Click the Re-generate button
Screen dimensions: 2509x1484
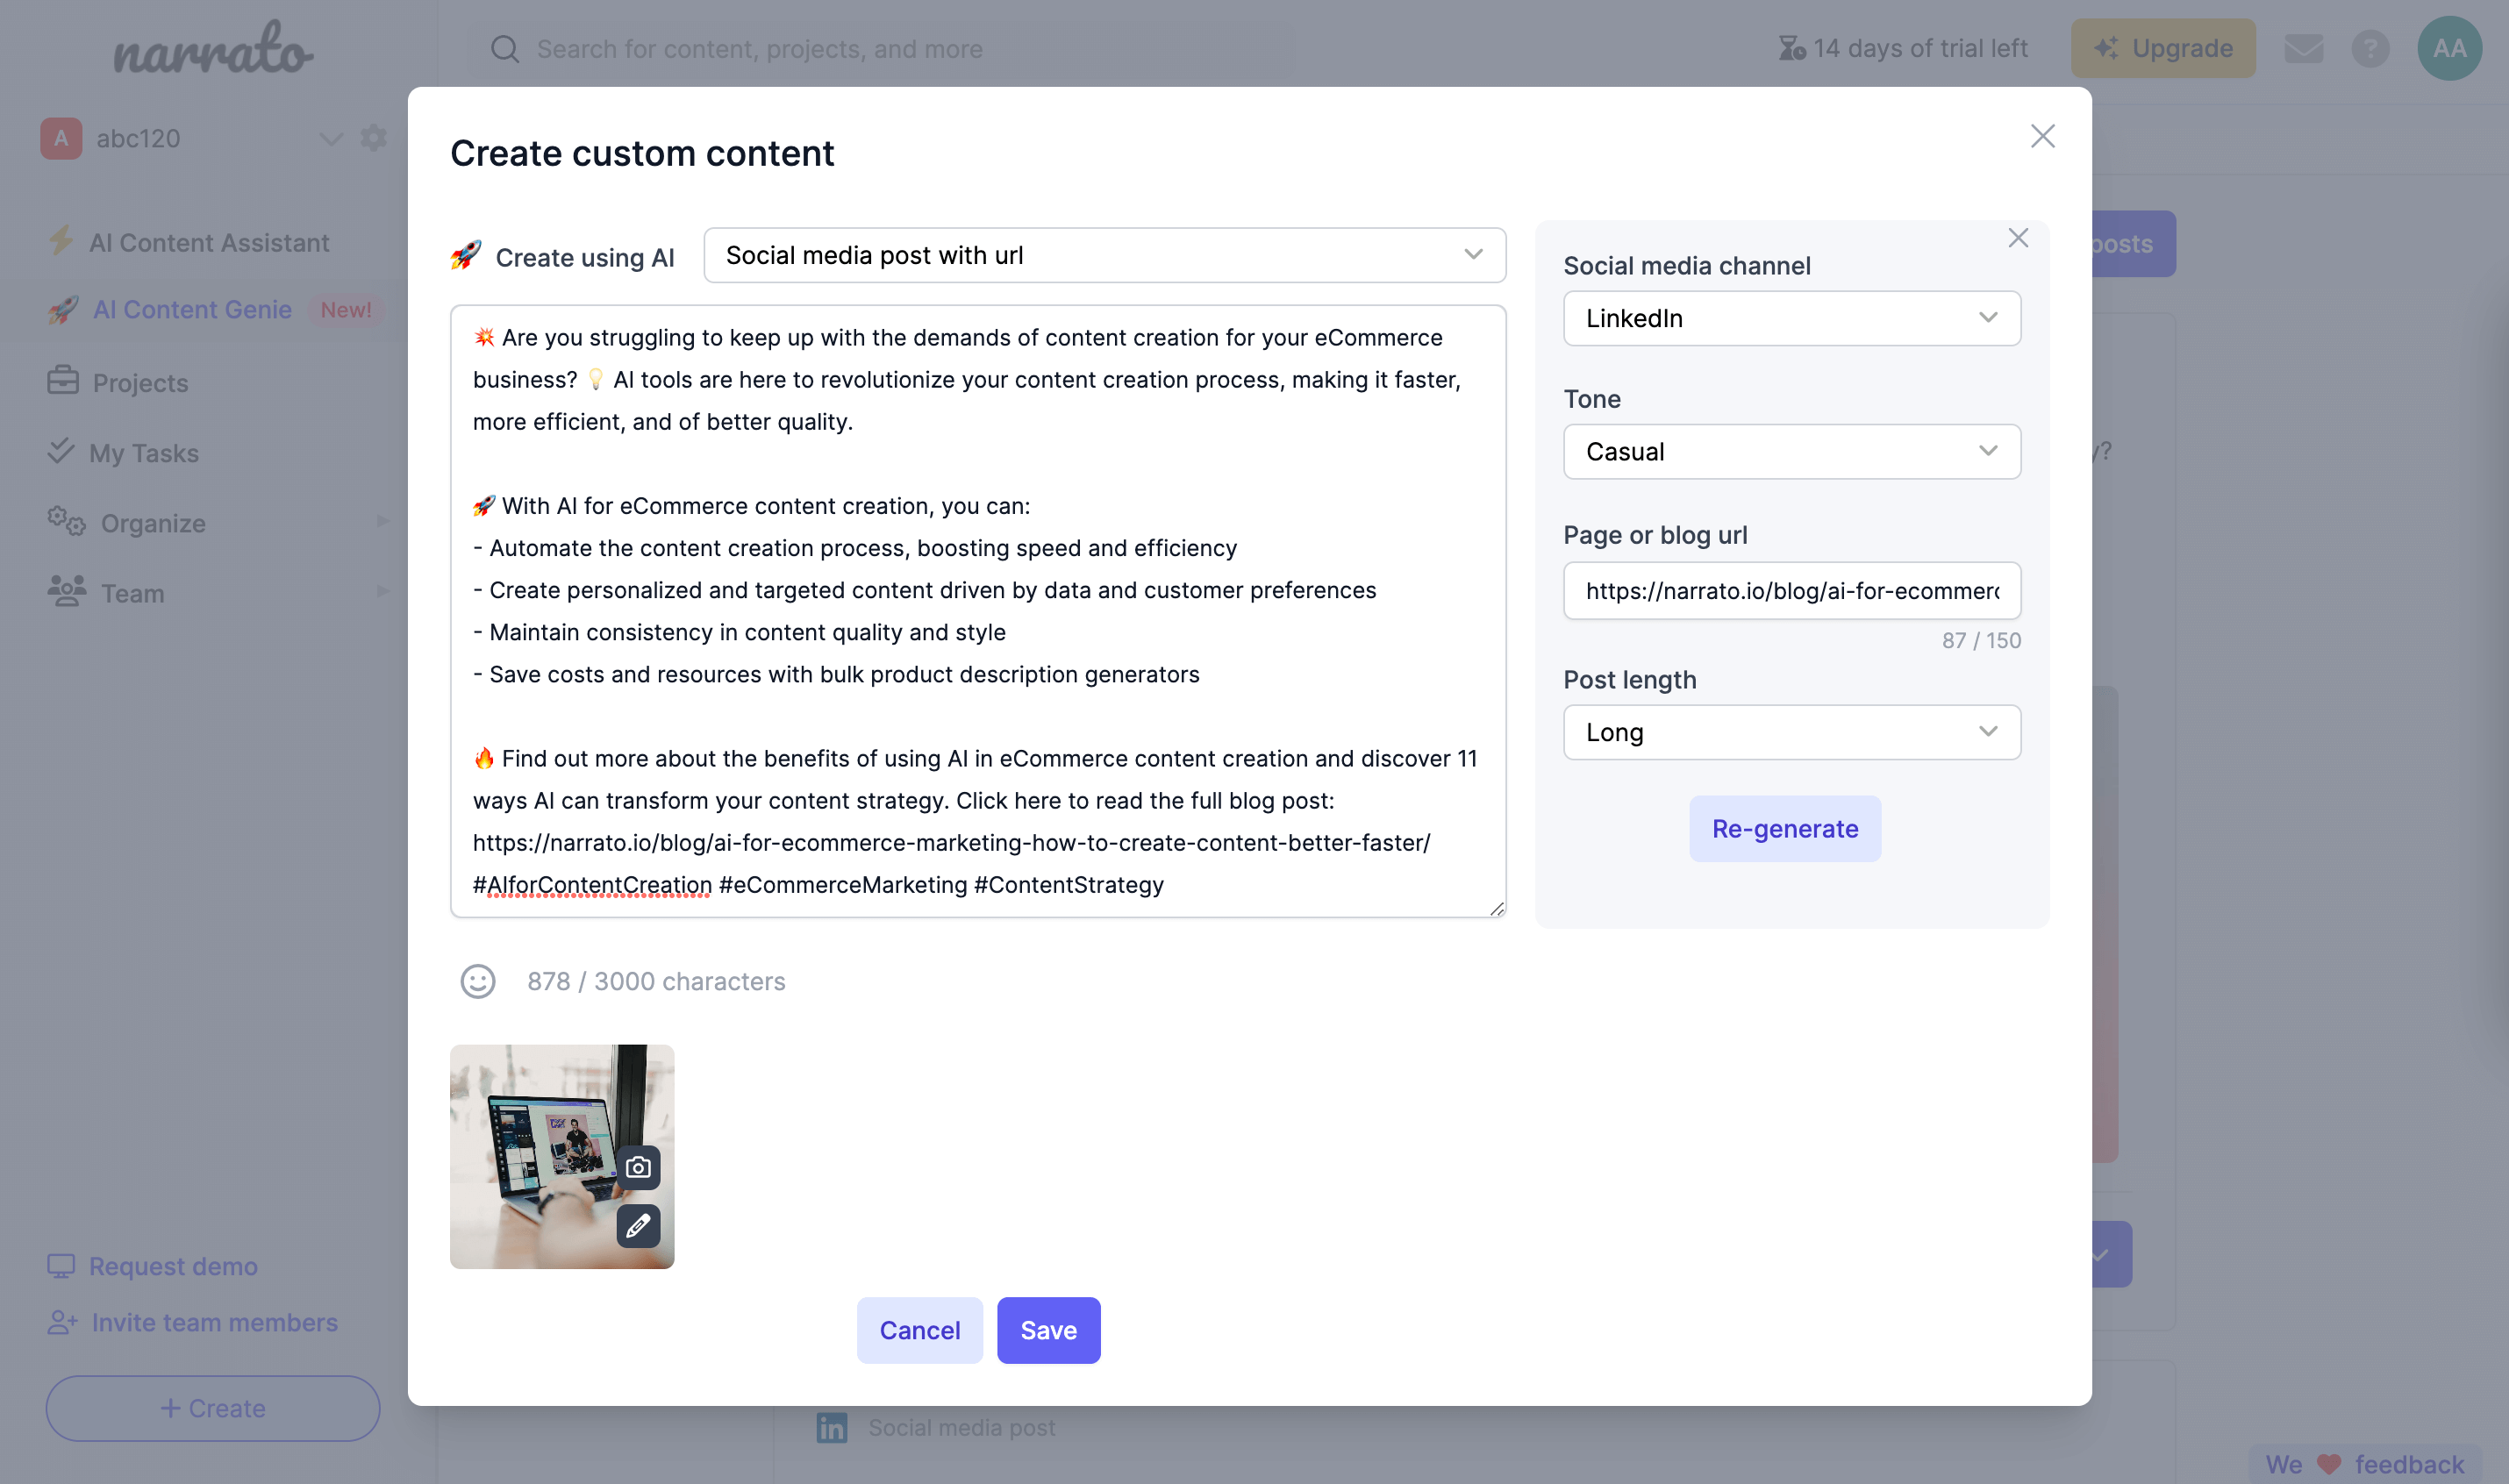tap(1784, 827)
